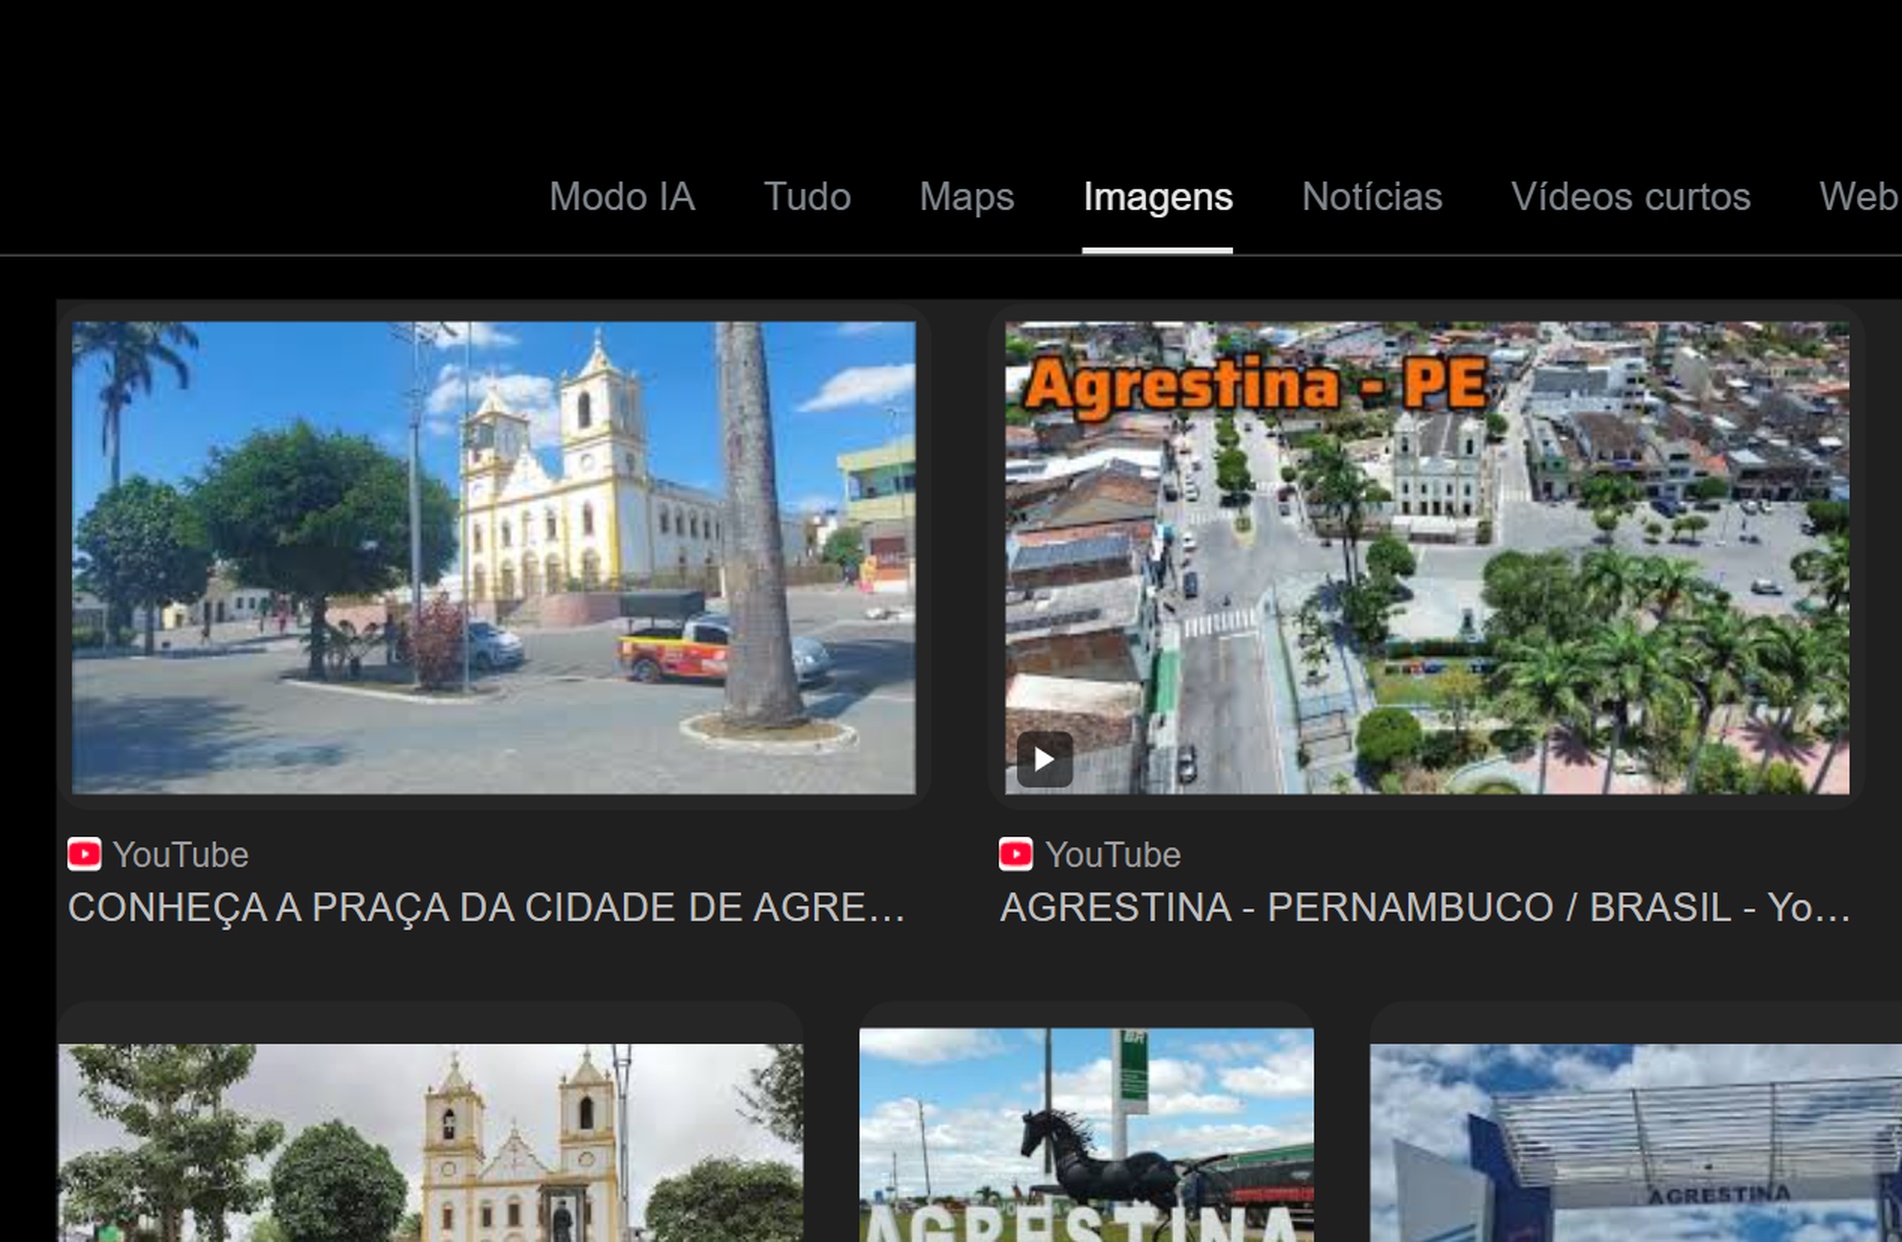Open the CONHEÇA A PRAÇA DA CIDADE title
Image resolution: width=1902 pixels, height=1242 pixels.
(486, 907)
